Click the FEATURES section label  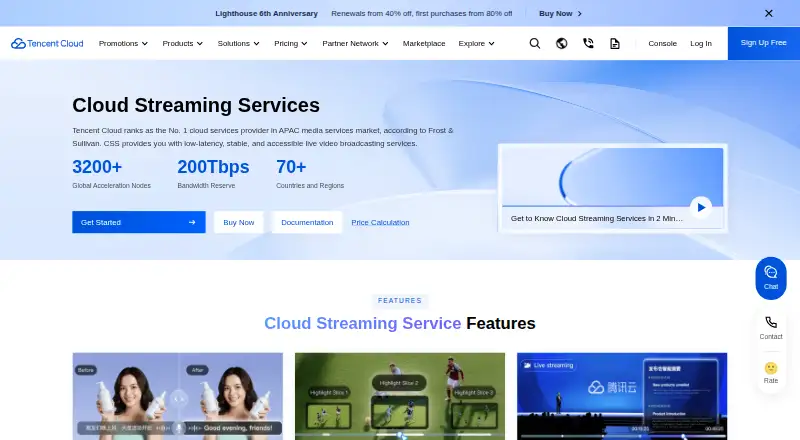coord(400,301)
